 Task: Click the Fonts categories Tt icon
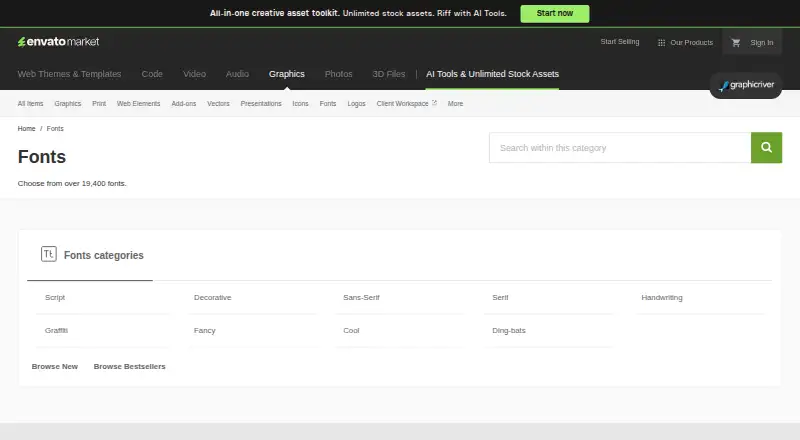point(48,254)
